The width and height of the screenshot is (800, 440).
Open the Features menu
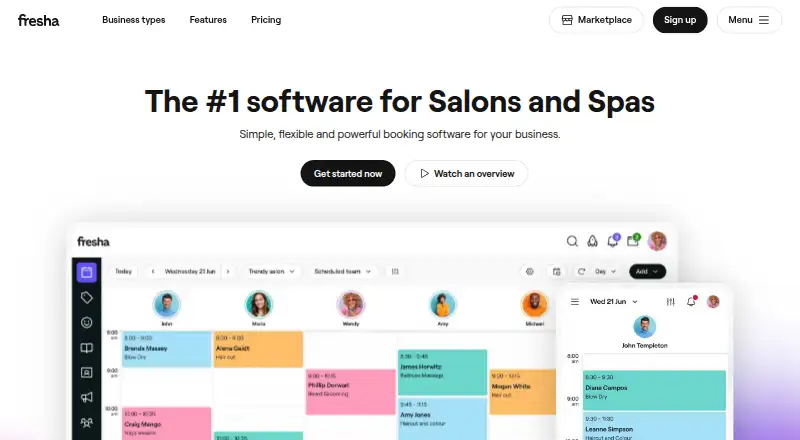coord(208,20)
